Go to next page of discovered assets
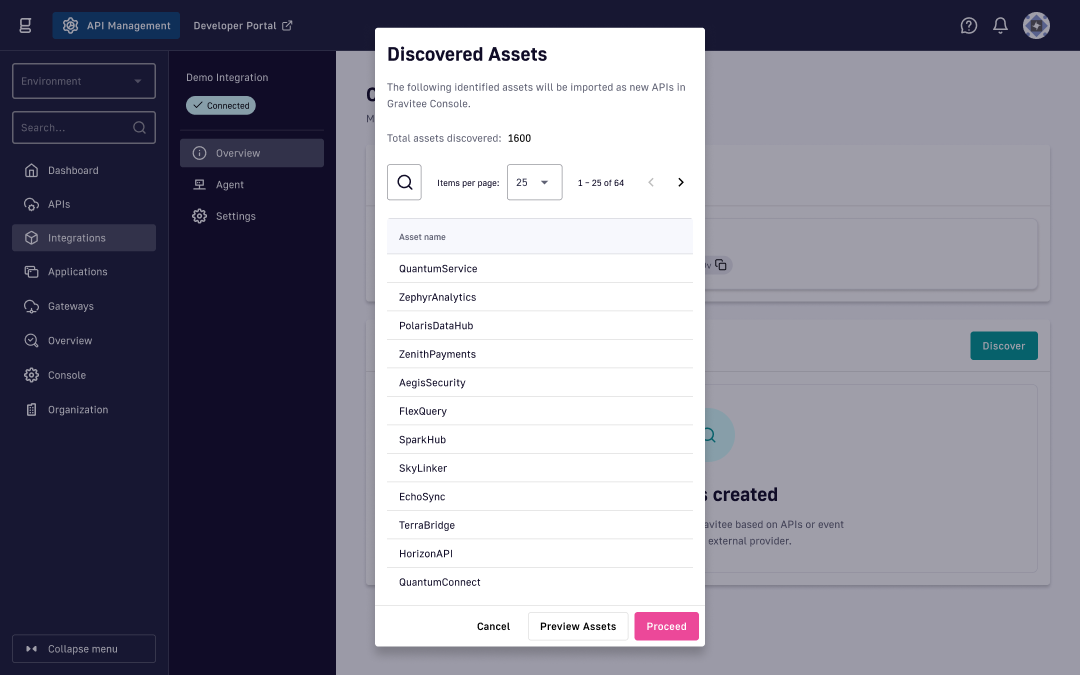Screen dimensions: 1080x675 [681, 182]
